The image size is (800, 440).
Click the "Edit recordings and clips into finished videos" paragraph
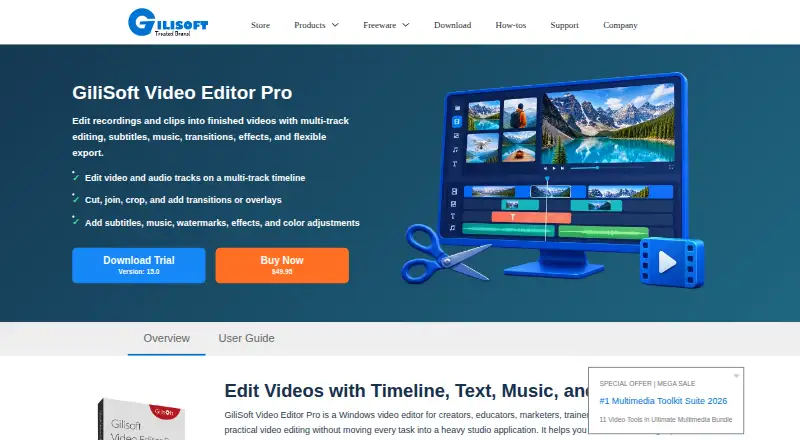point(211,137)
